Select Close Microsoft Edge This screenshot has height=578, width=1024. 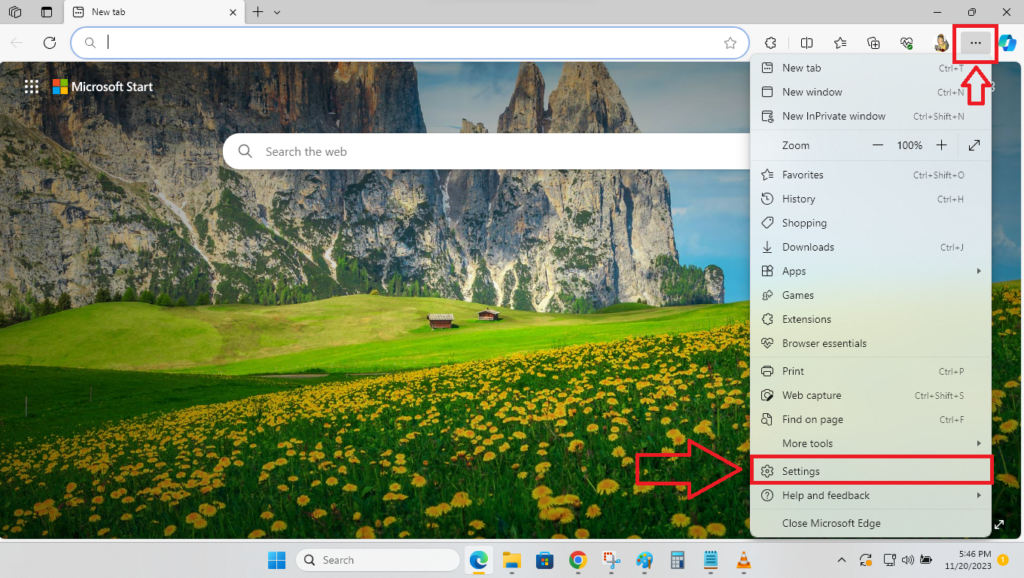(871, 523)
